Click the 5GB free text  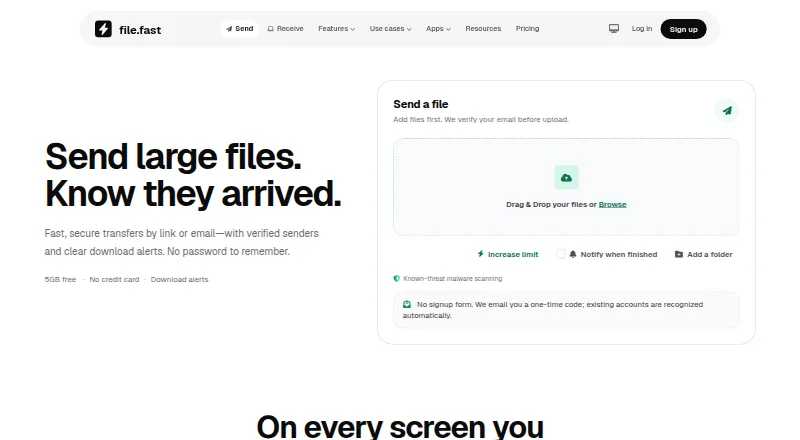pos(60,279)
